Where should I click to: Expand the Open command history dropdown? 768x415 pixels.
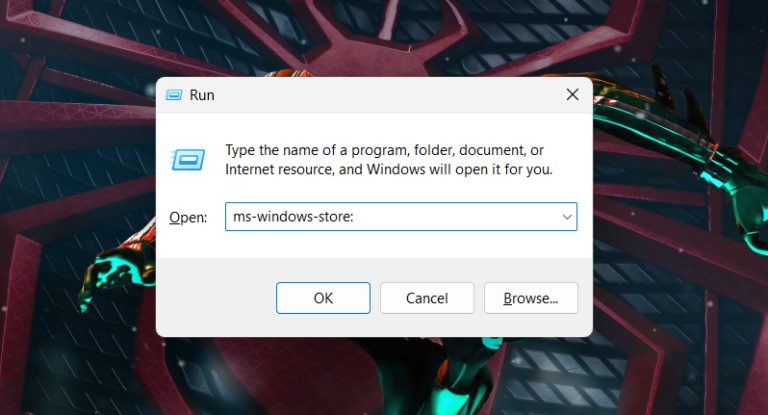point(567,217)
